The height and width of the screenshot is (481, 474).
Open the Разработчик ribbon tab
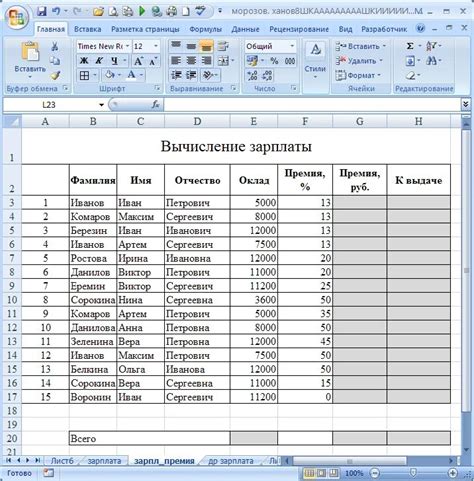click(x=384, y=29)
